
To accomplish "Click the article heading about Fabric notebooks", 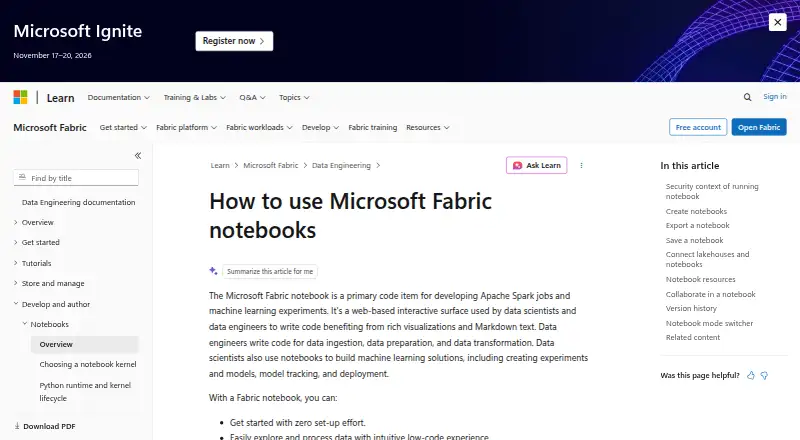I will (x=351, y=215).
